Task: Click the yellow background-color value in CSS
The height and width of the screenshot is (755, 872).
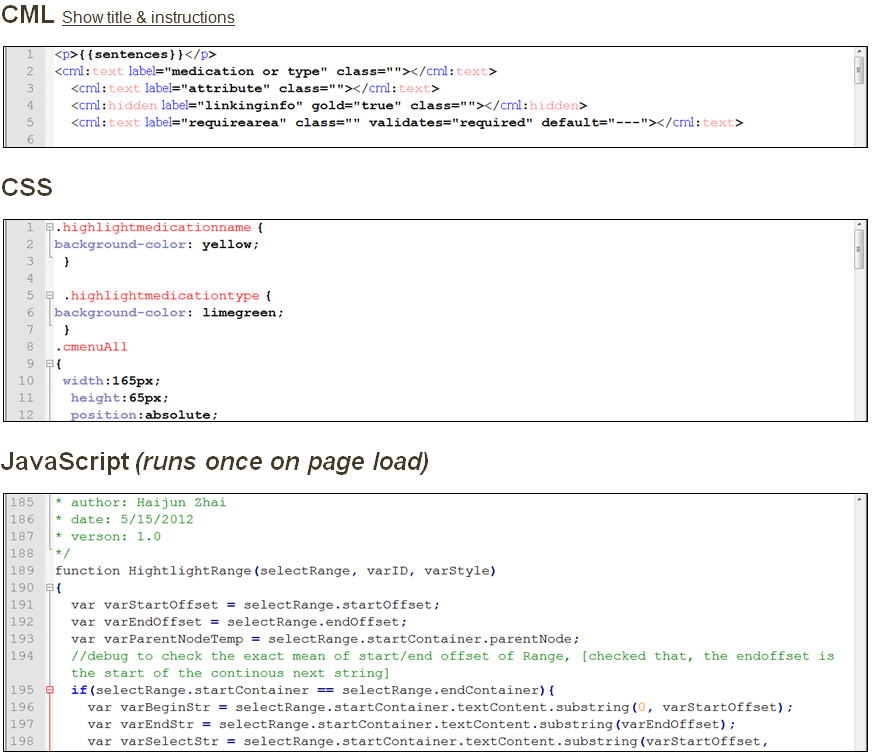Action: pyautogui.click(x=229, y=245)
